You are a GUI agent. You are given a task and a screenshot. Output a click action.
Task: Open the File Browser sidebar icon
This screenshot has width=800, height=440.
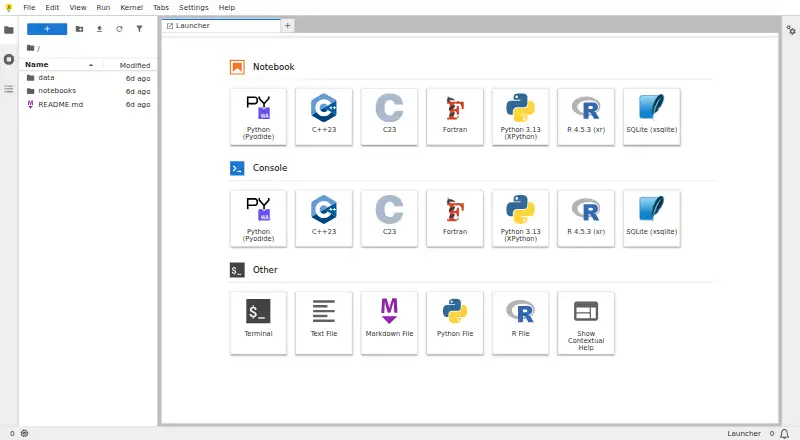pyautogui.click(x=9, y=30)
